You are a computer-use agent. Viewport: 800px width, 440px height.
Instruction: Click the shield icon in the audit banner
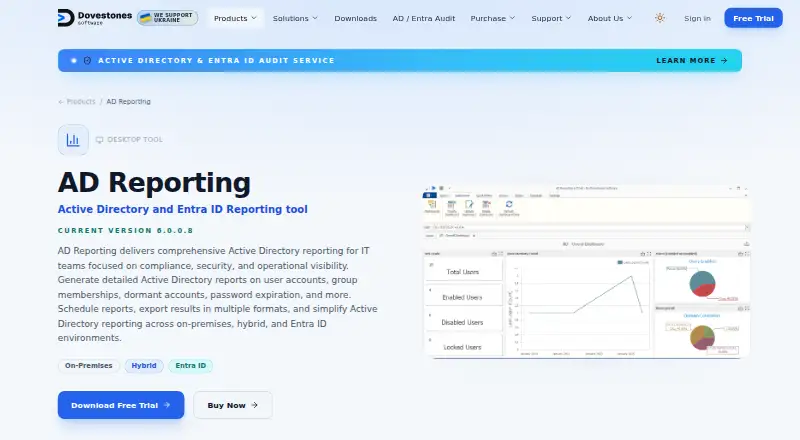point(87,60)
